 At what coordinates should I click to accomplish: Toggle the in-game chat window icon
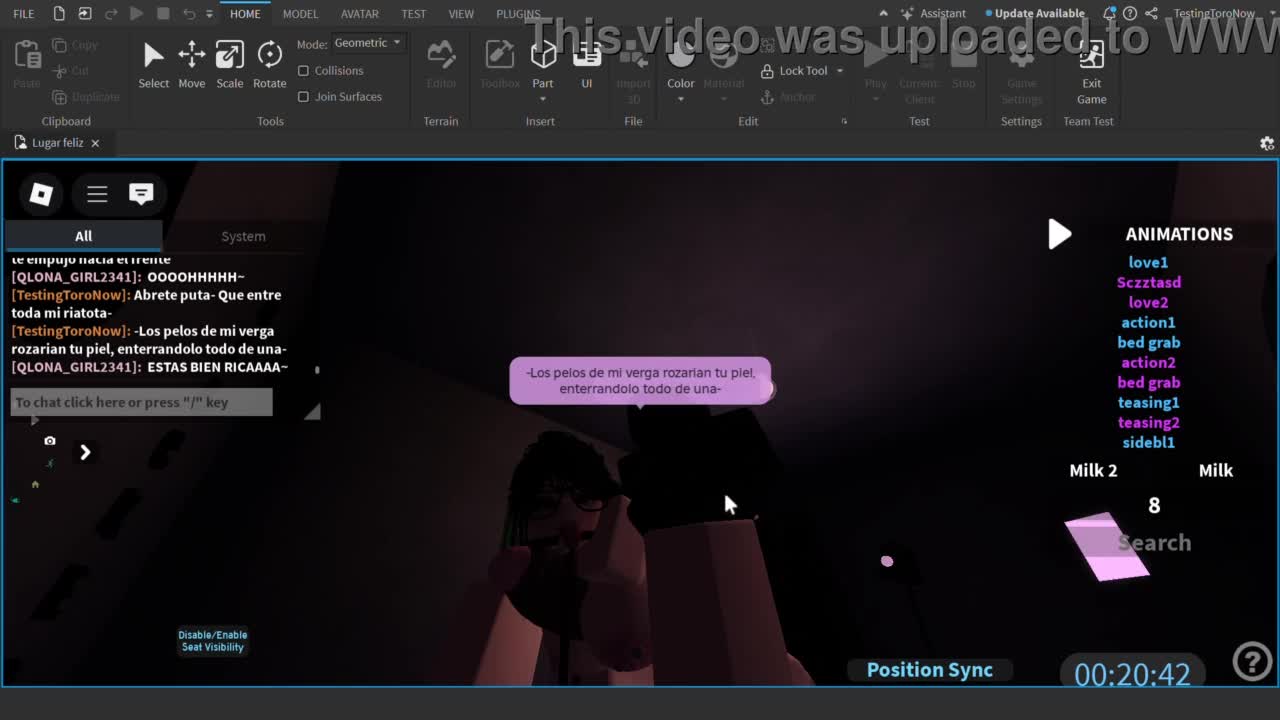tap(141, 194)
